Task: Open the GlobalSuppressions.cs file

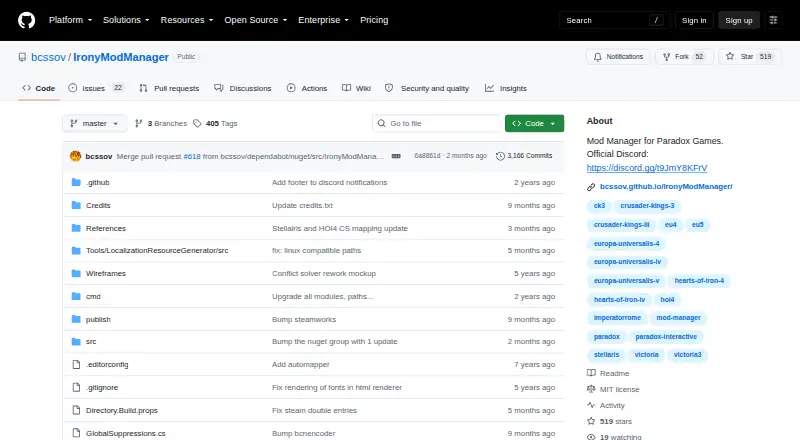Action: point(126,433)
